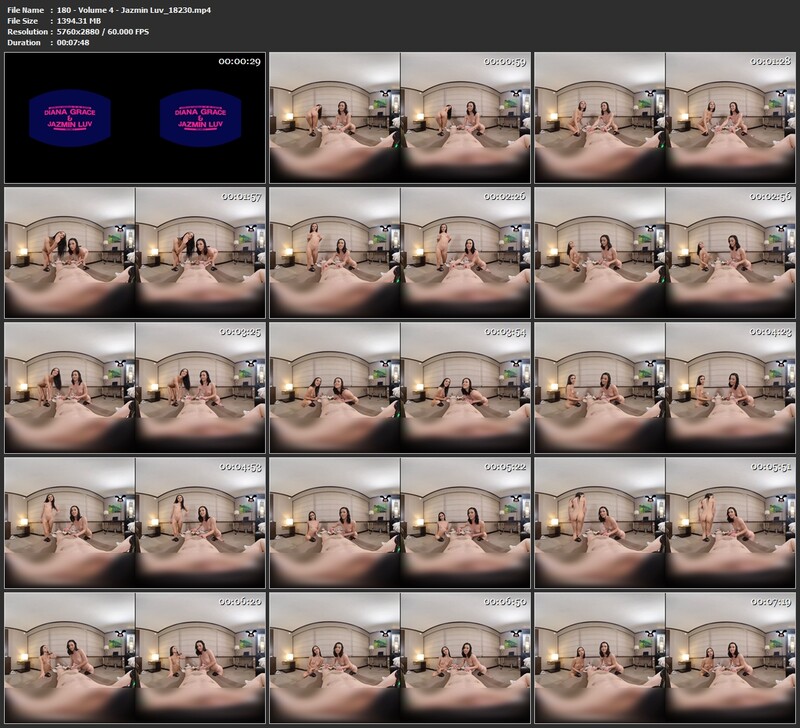The width and height of the screenshot is (800, 728).
Task: Open the last thumbnail at 00:07:19
Action: 665,657
